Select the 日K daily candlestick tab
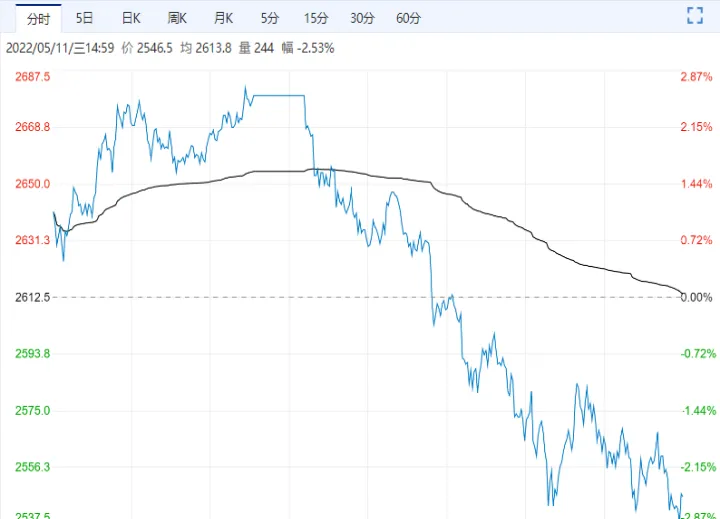The height and width of the screenshot is (519, 720). tap(131, 18)
